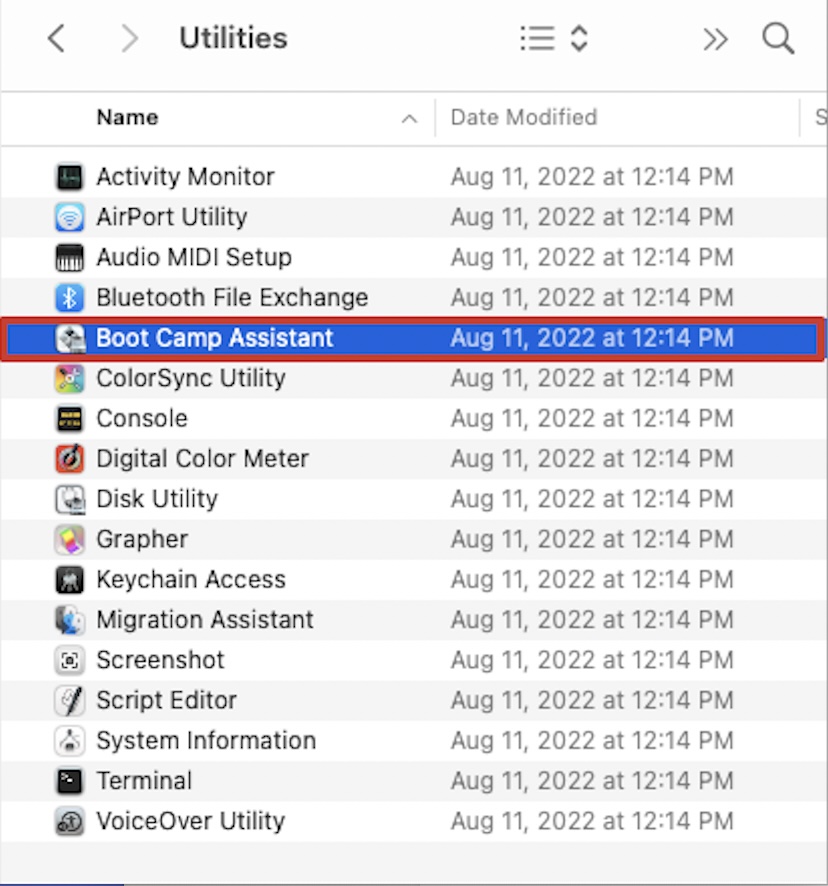Click the ColorSync Utility icon
The image size is (828, 886).
point(69,378)
